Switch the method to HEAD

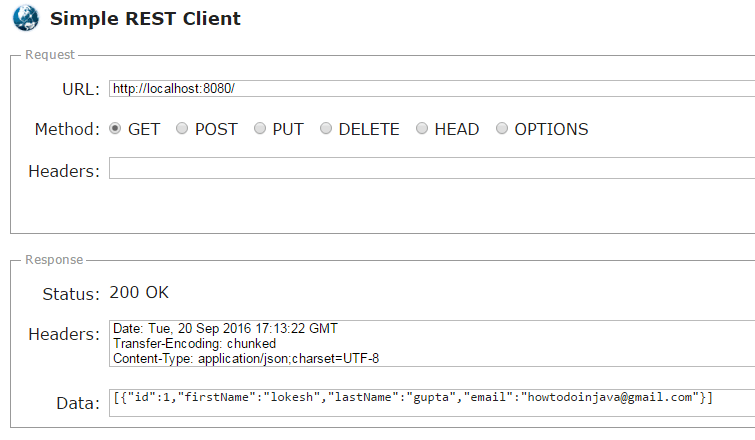point(422,129)
